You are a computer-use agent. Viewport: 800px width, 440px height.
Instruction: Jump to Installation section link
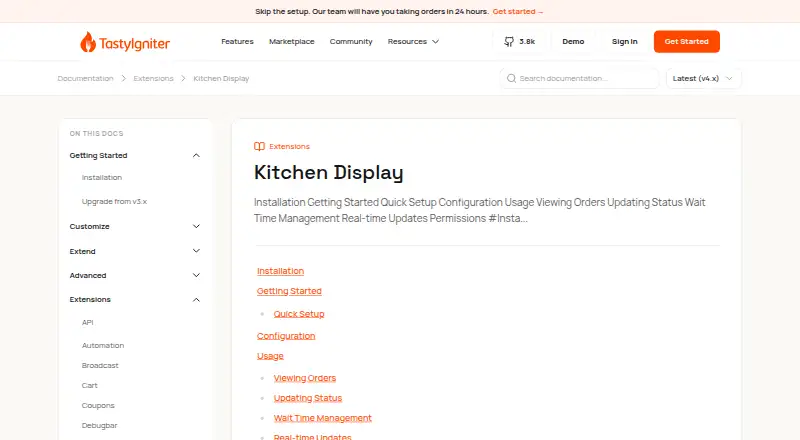[x=280, y=271]
